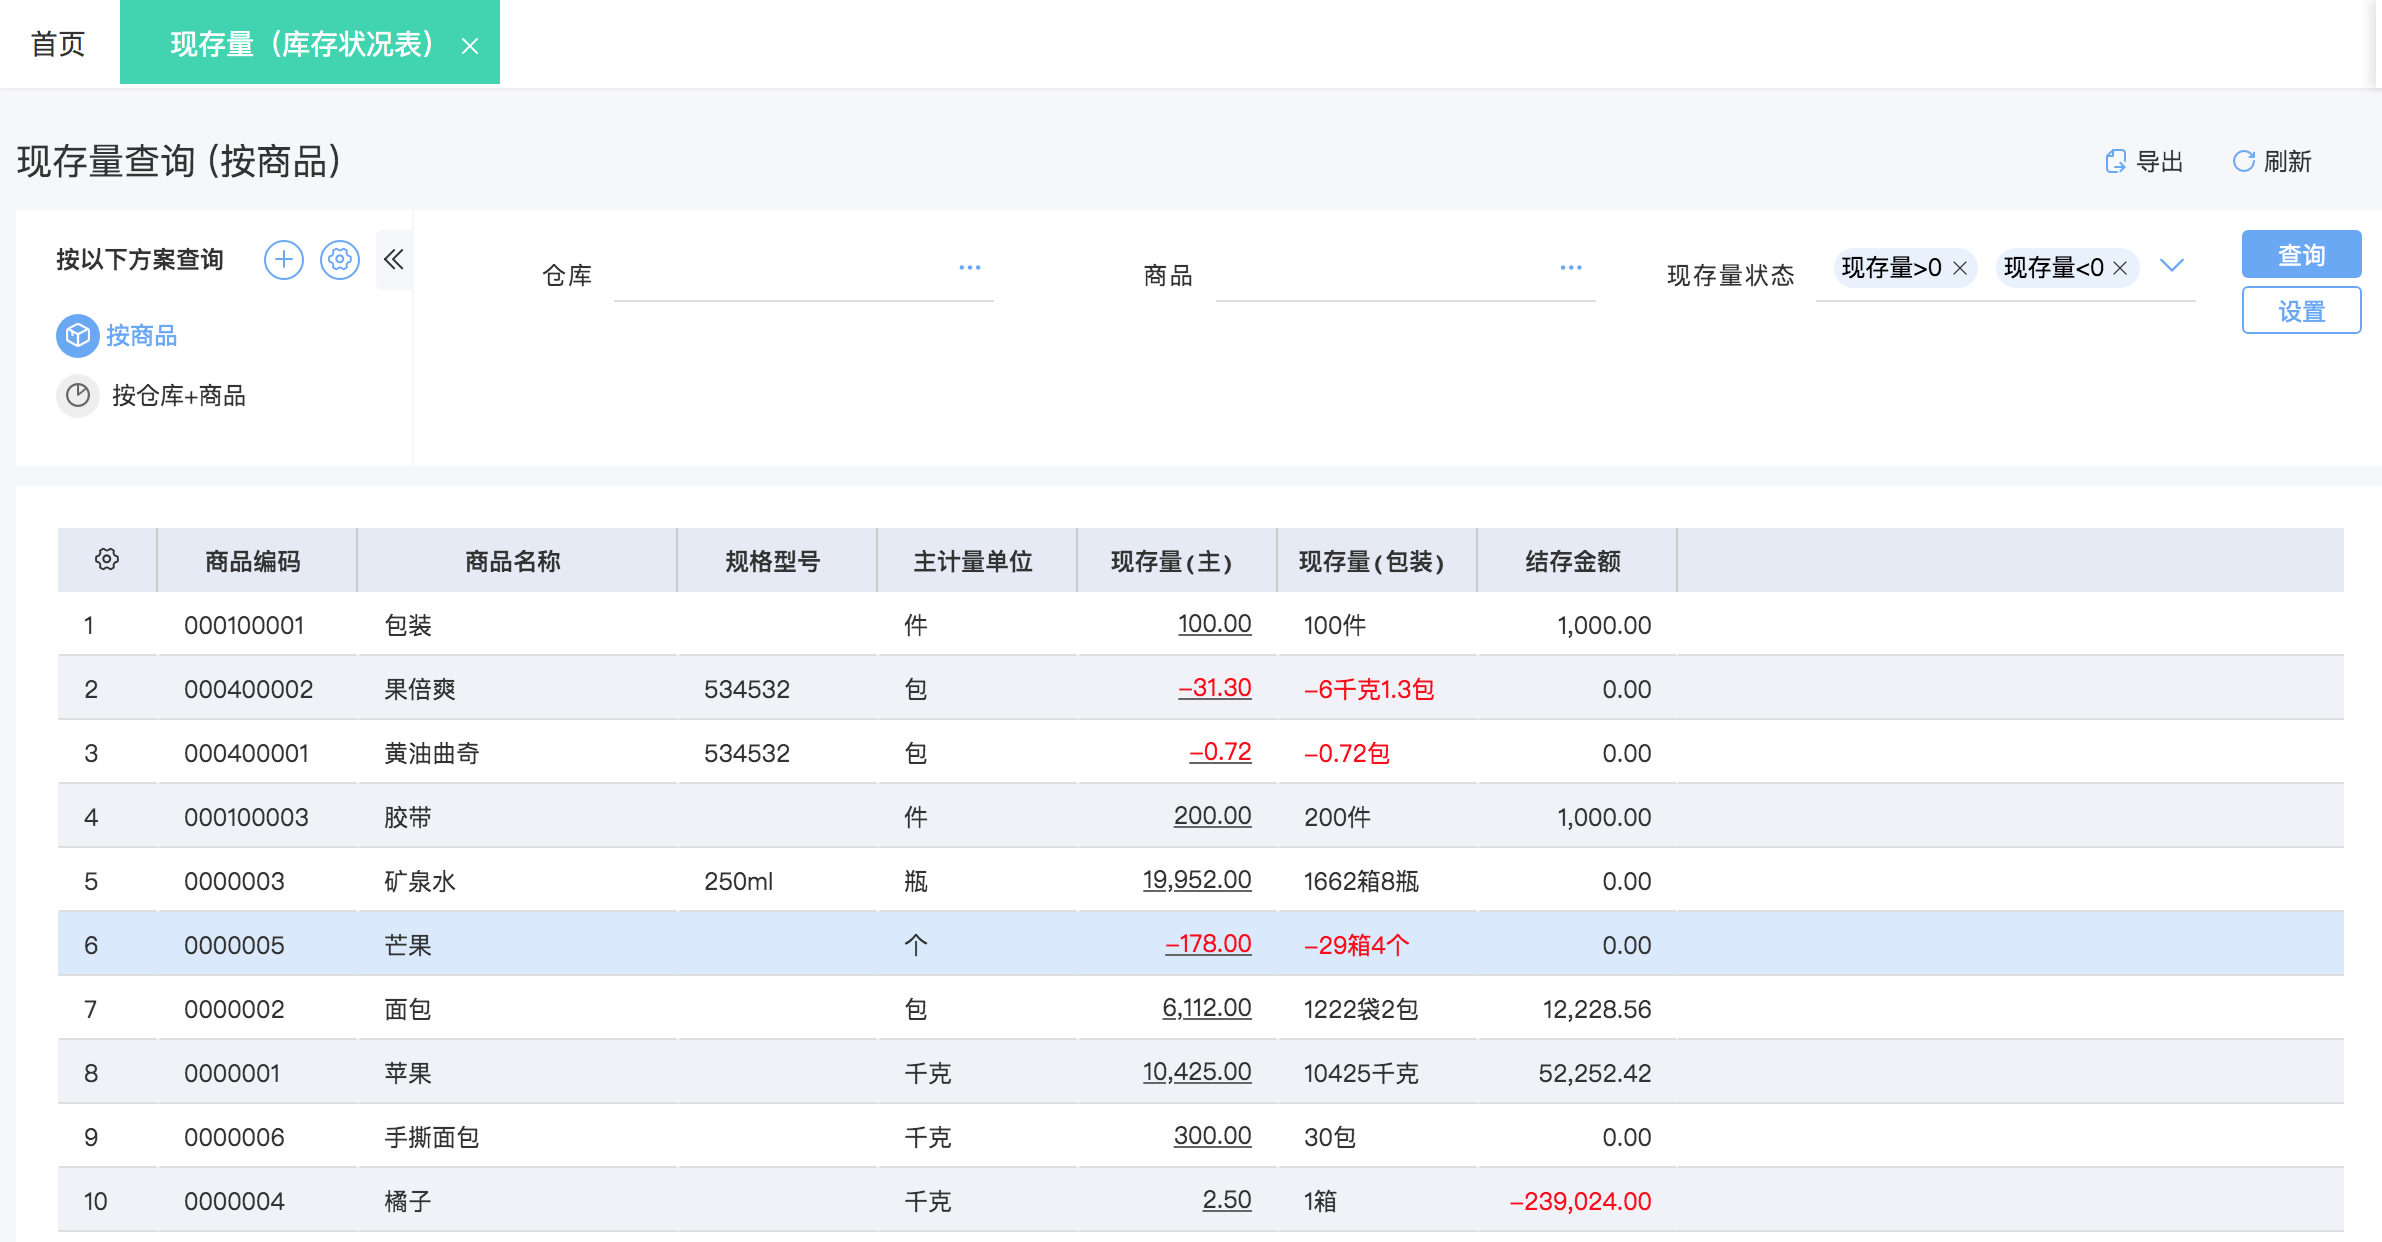The width and height of the screenshot is (2382, 1242).
Task: Expand the 仓库 selection dropdown
Action: coord(970,268)
